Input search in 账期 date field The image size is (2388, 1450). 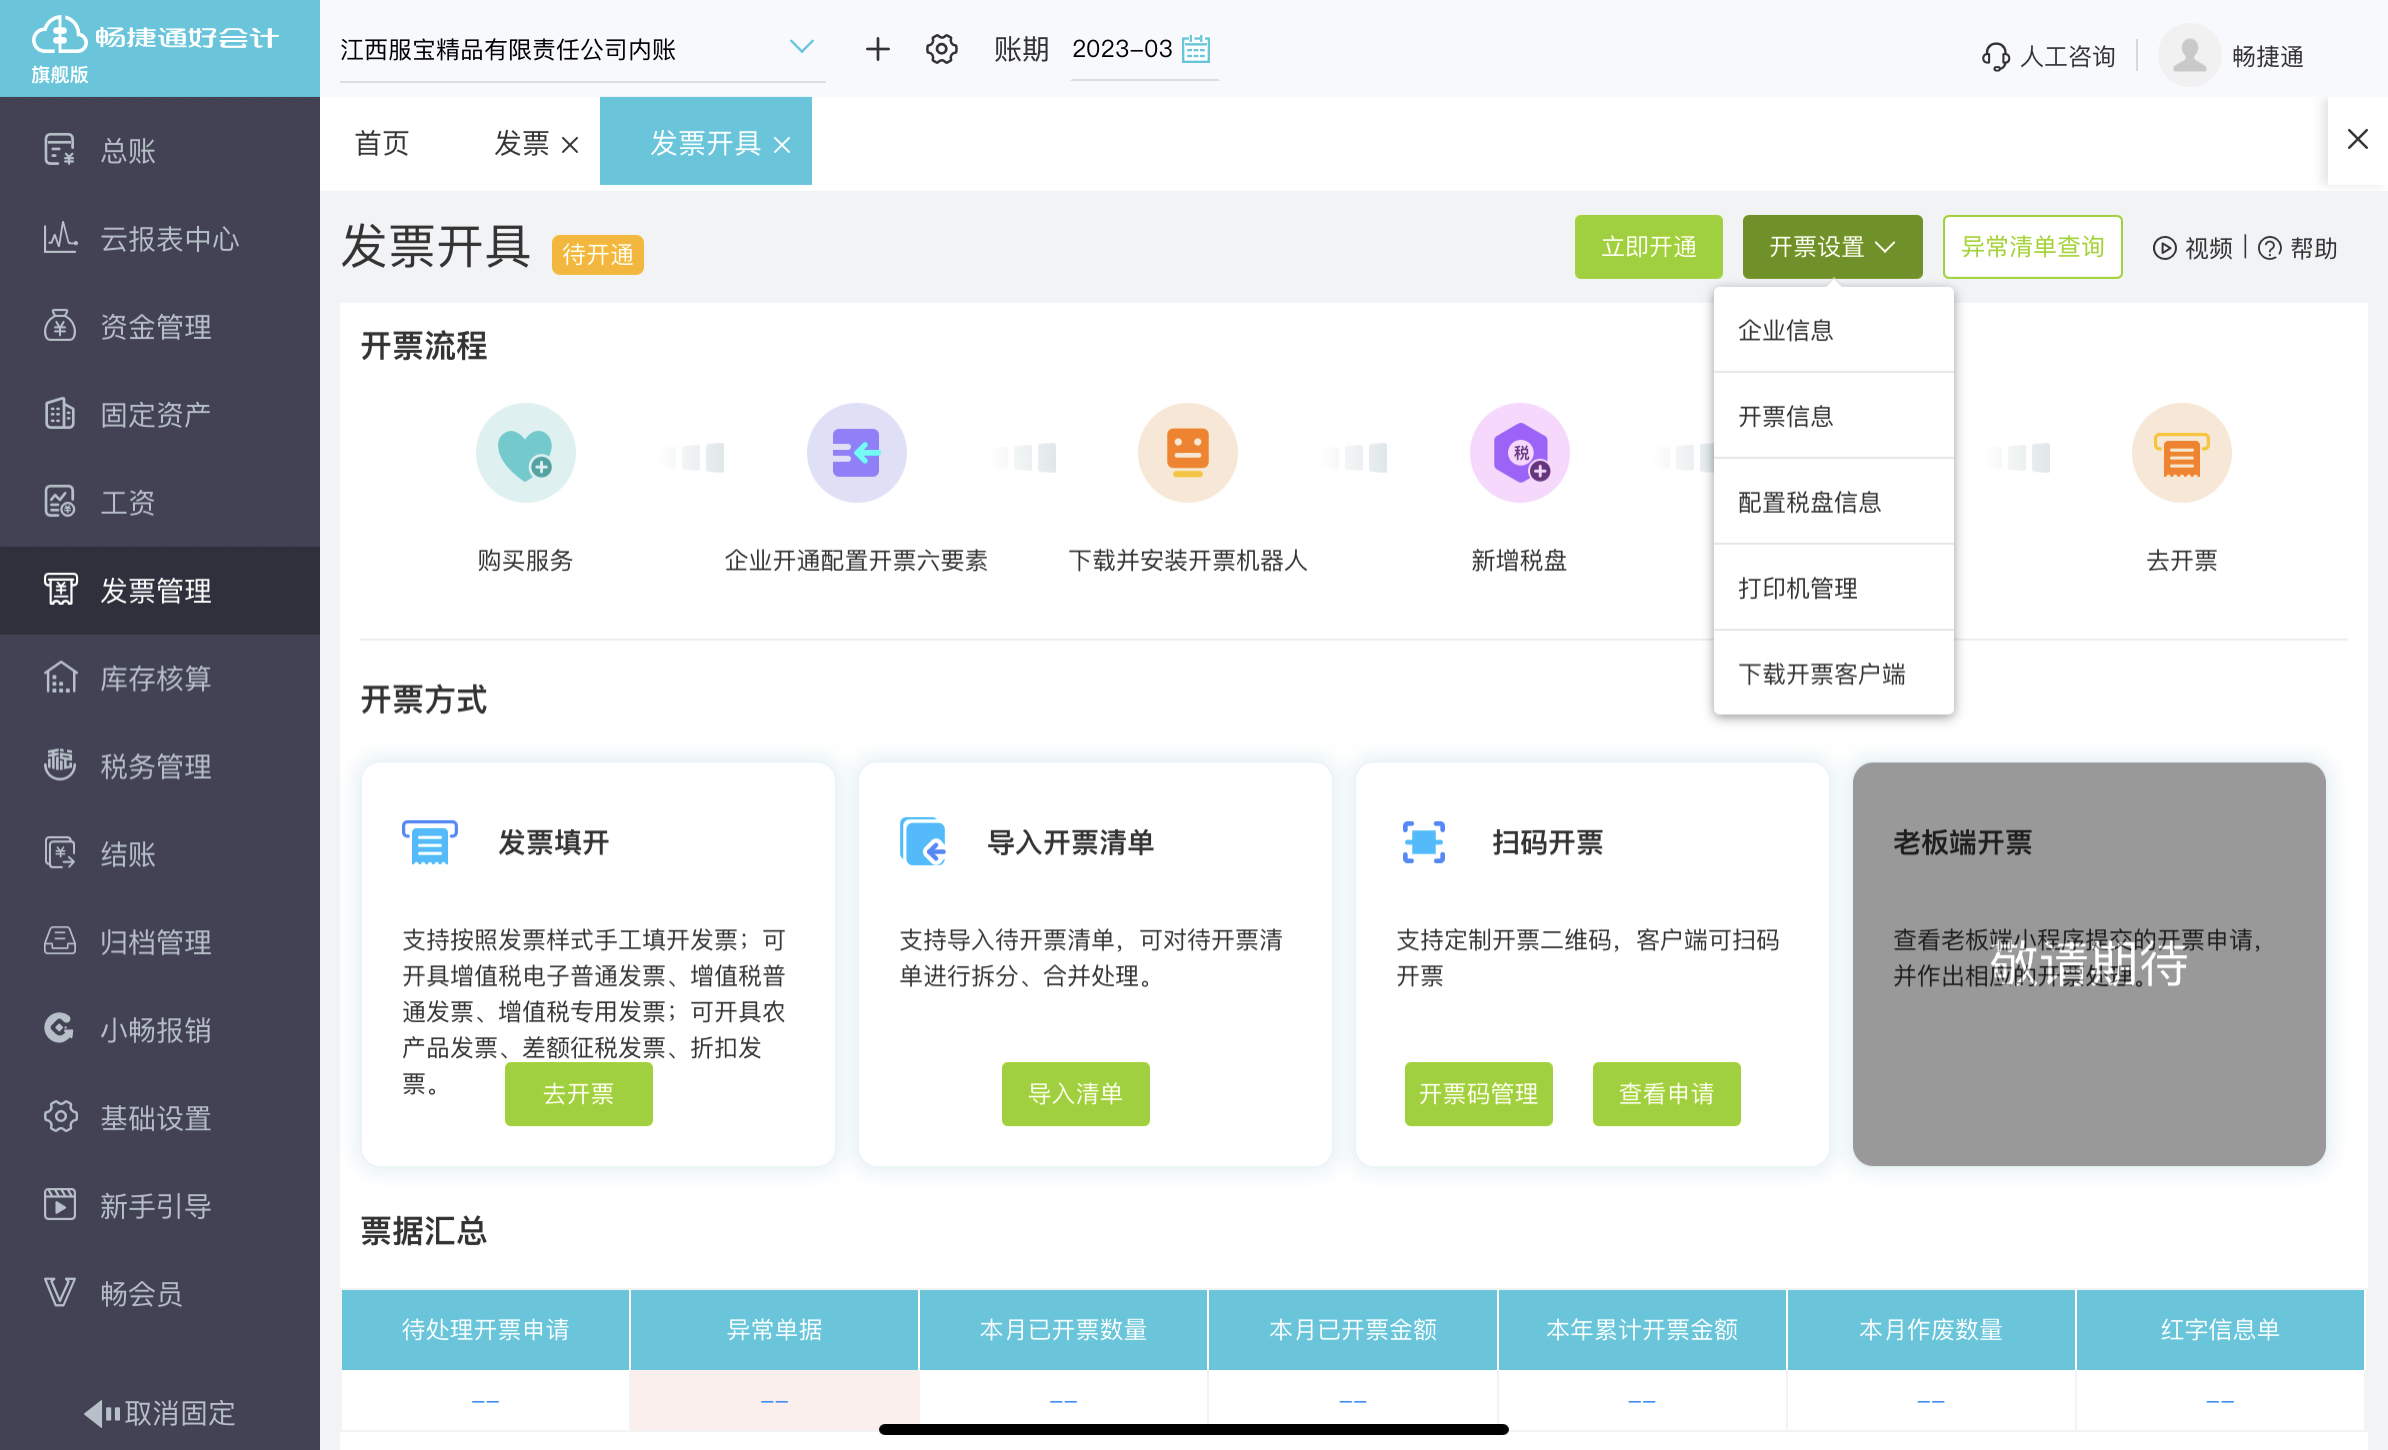(x=1121, y=48)
